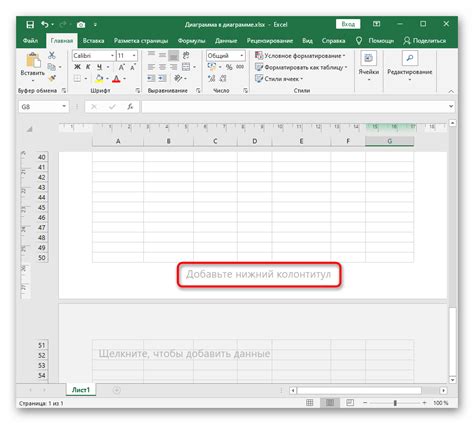Viewport: 474px width, 424px height.
Task: Click the zoom slider handle
Action: click(x=395, y=403)
